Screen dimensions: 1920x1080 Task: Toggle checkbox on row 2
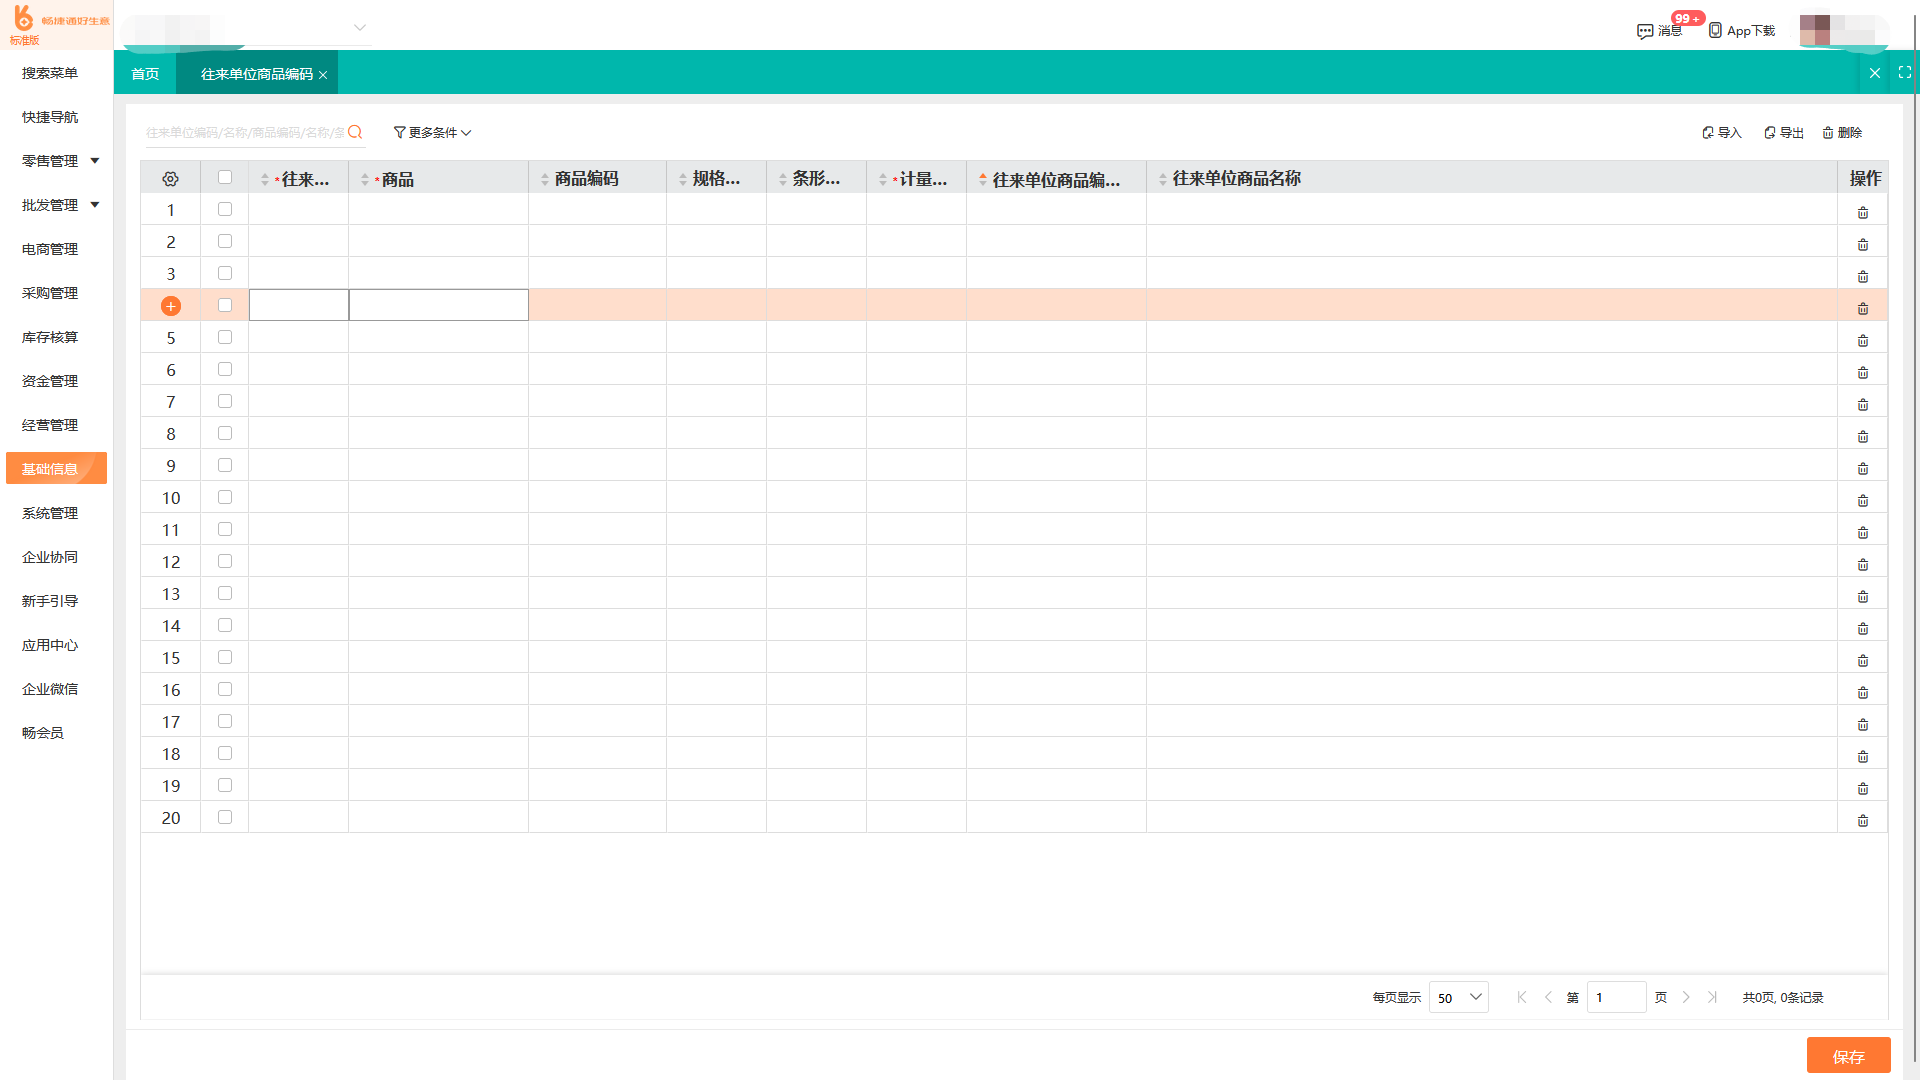click(x=224, y=241)
